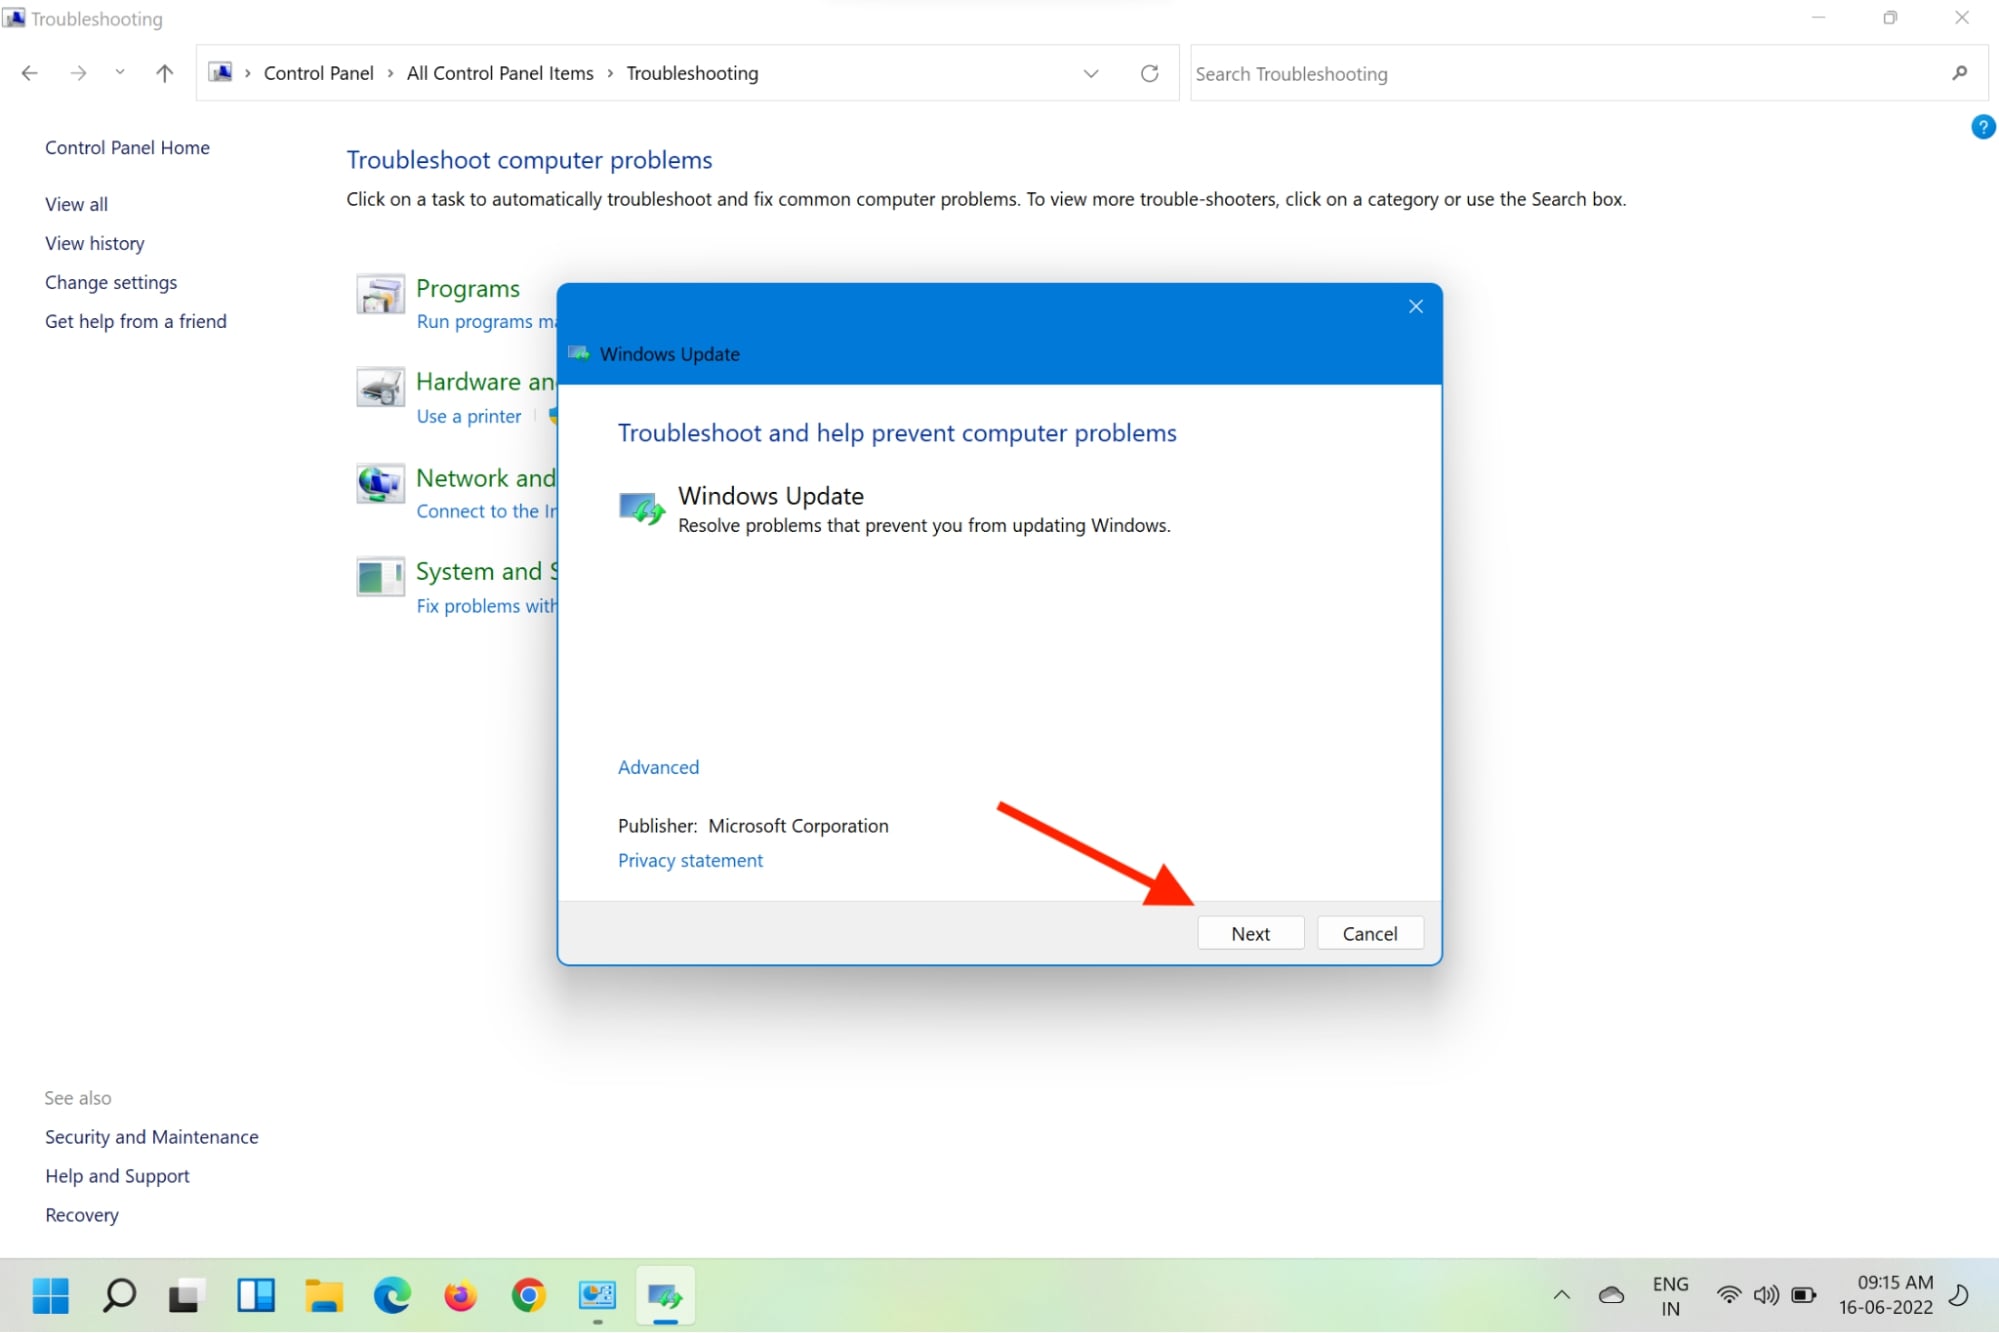Click Next in the Windows Update troubleshooter
The image size is (1999, 1333).
pyautogui.click(x=1250, y=932)
